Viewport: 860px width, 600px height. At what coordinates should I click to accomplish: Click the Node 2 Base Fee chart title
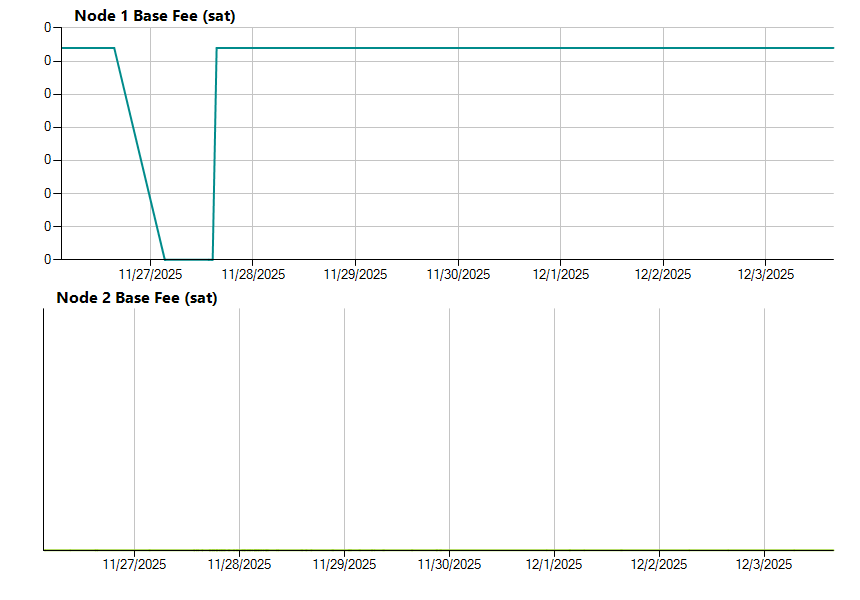137,297
